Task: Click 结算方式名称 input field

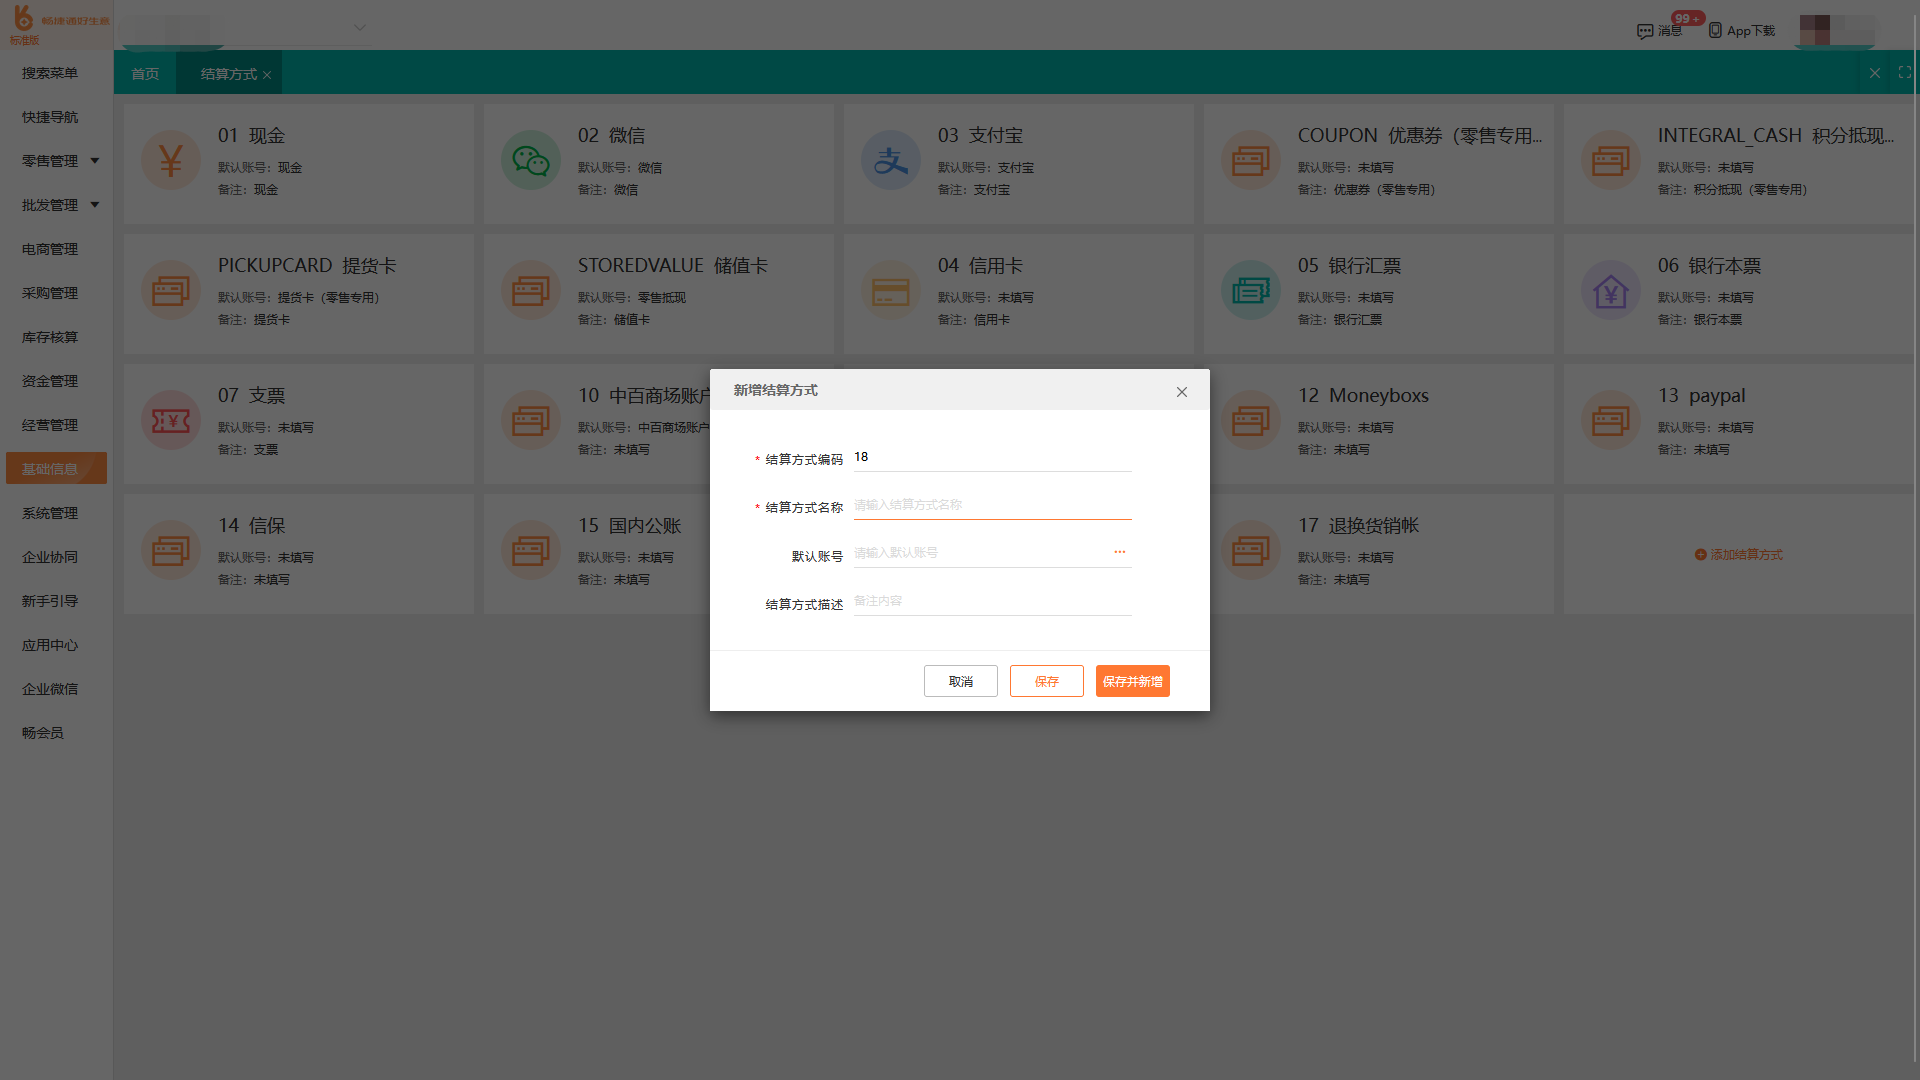Action: point(990,505)
